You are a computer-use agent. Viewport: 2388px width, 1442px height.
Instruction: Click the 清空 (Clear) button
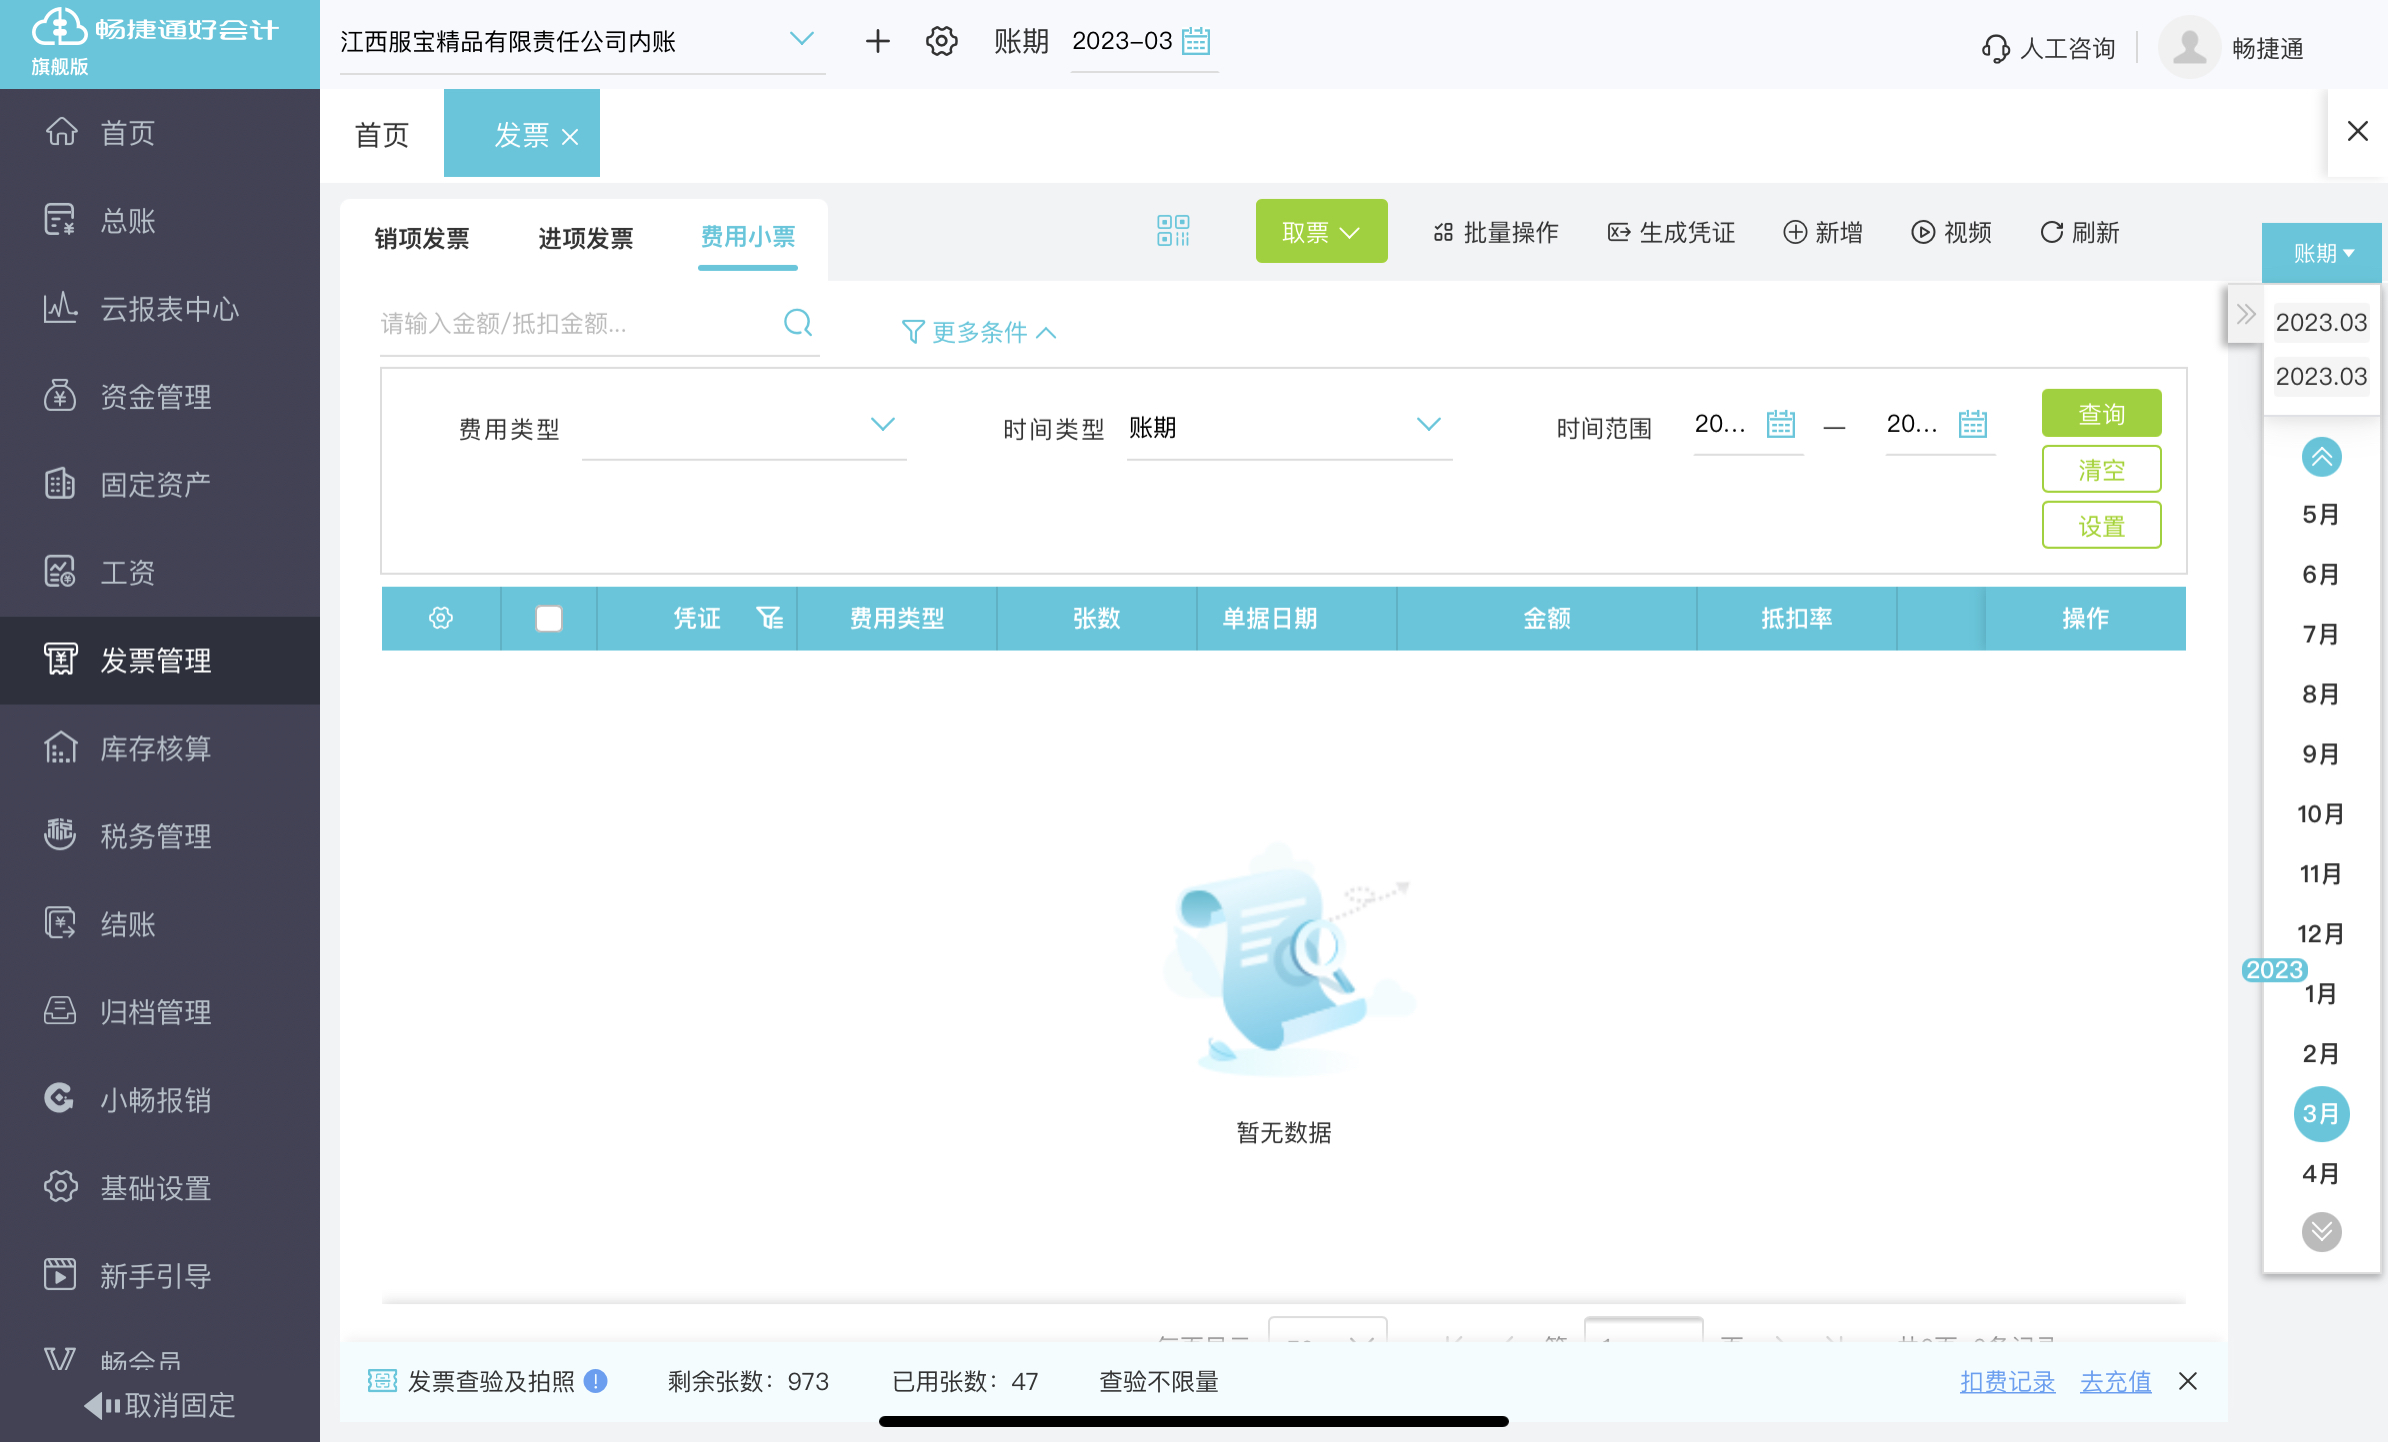click(x=2101, y=469)
